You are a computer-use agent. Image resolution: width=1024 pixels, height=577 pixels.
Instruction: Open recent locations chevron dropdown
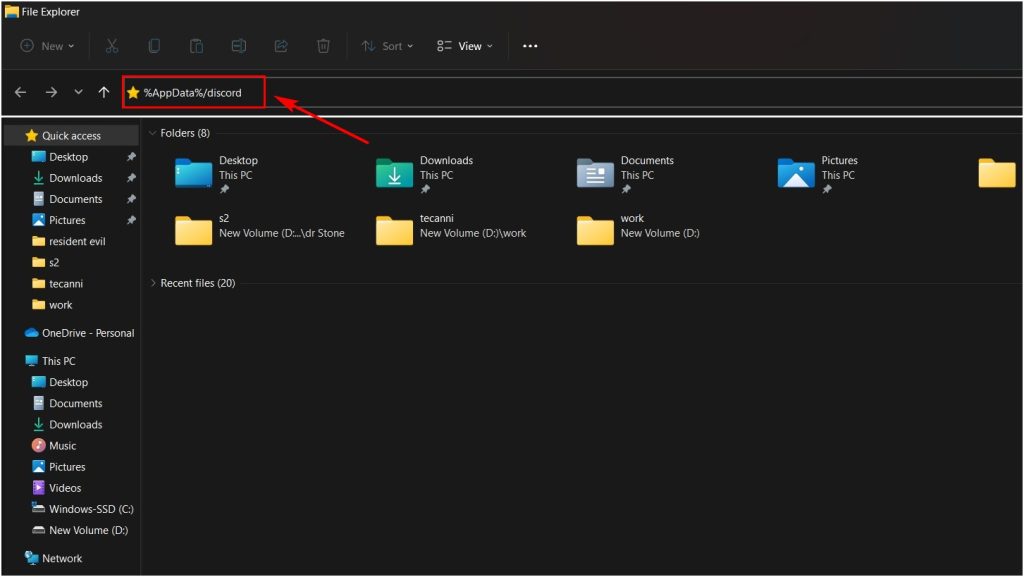[78, 92]
